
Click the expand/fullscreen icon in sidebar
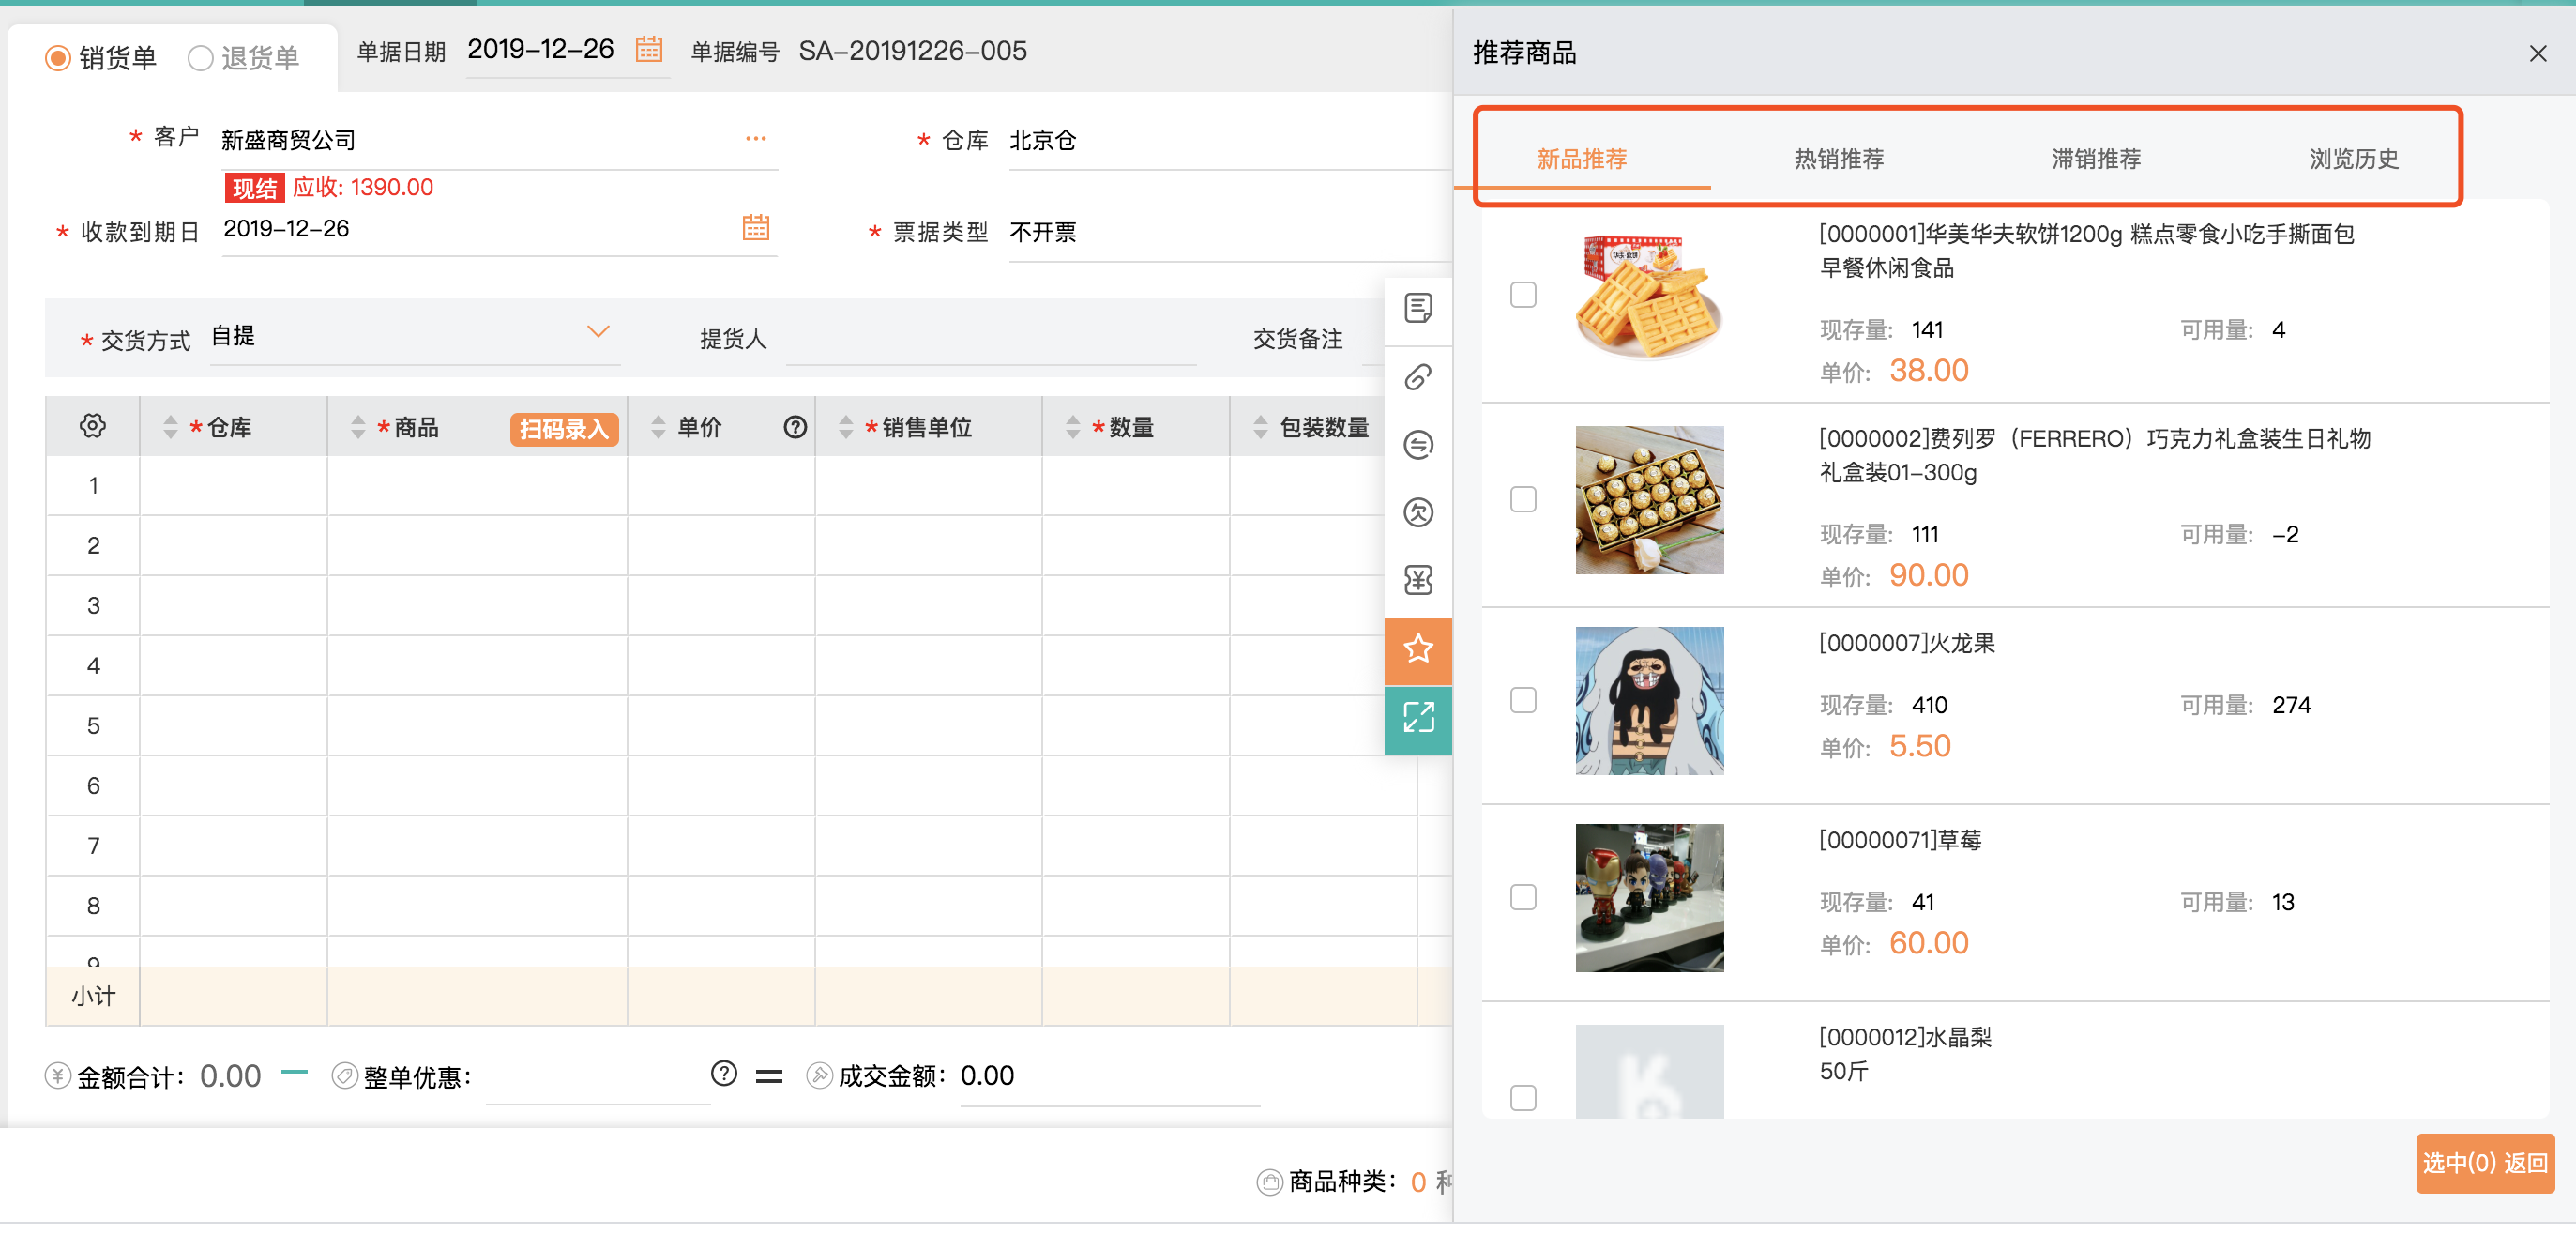tap(1417, 715)
